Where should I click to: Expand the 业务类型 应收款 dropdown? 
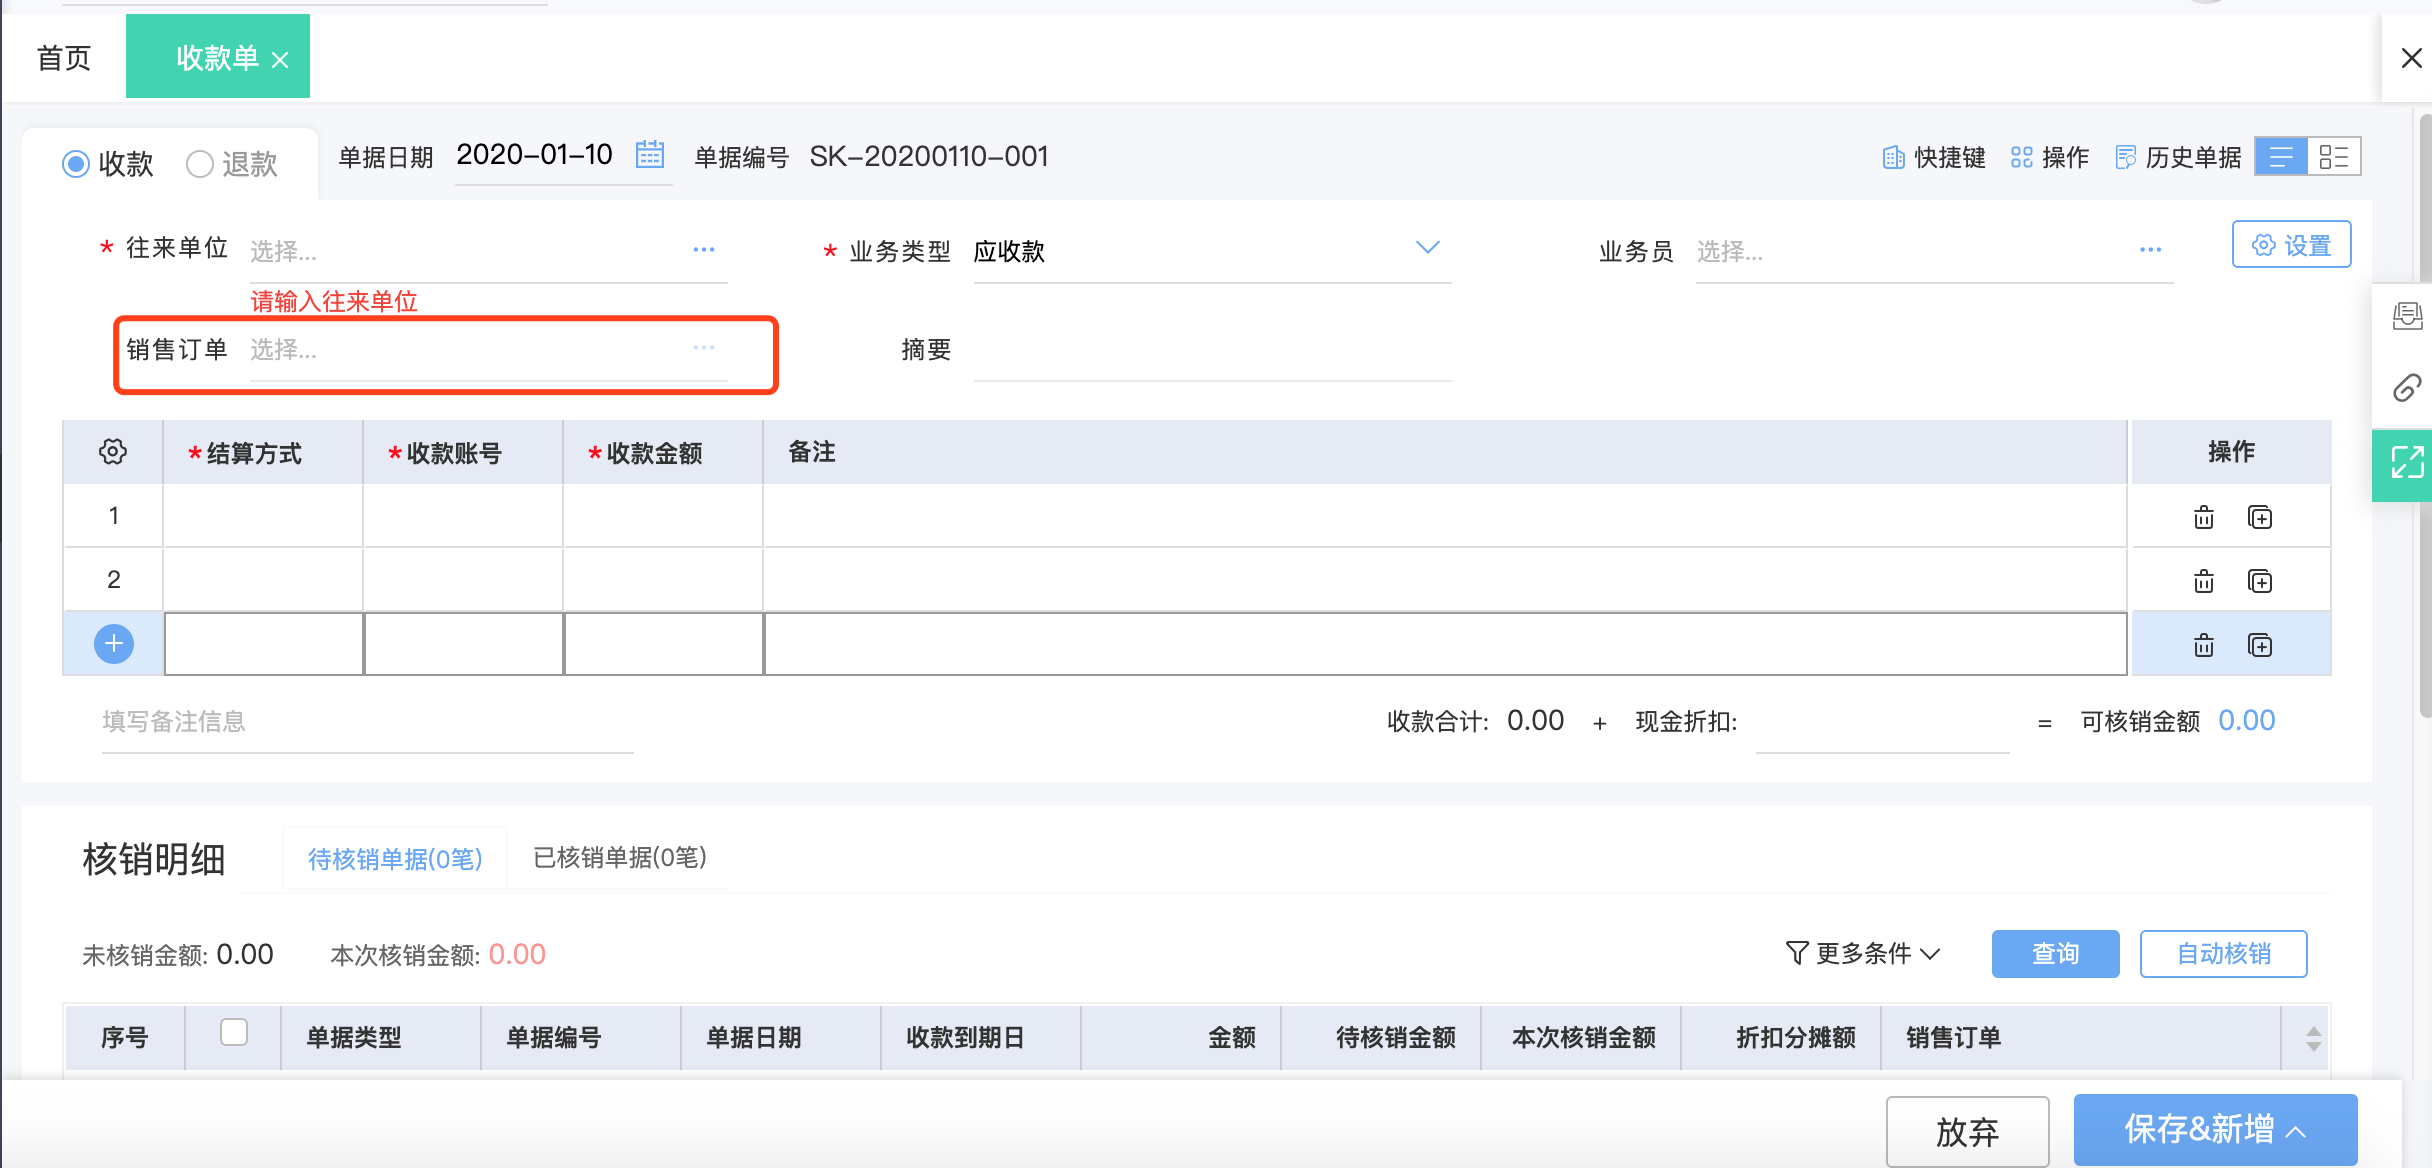tap(1427, 247)
